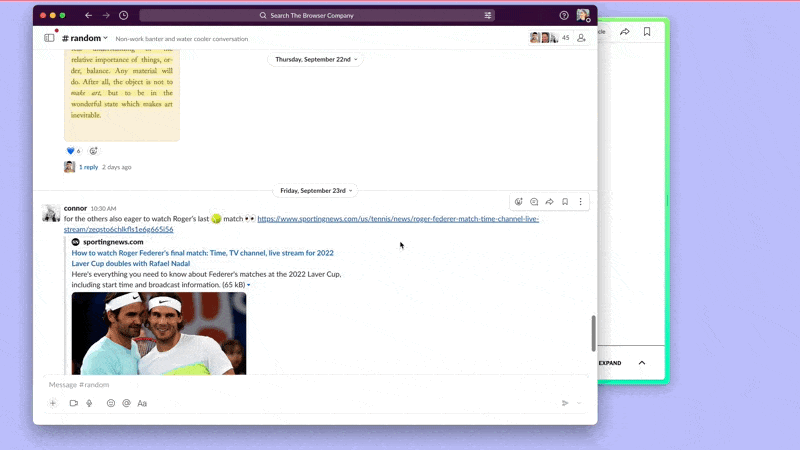Viewport: 800px width, 450px height.
Task: Toggle text formatting with Aa button
Action: 142,403
